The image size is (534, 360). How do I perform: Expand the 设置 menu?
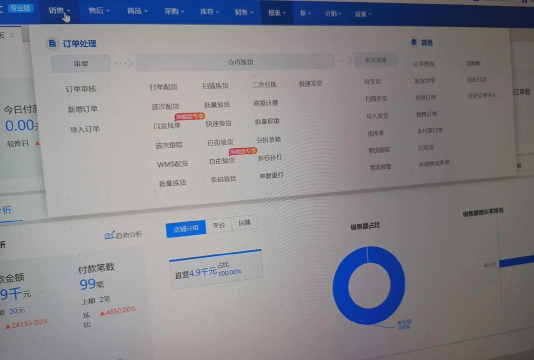coord(363,14)
